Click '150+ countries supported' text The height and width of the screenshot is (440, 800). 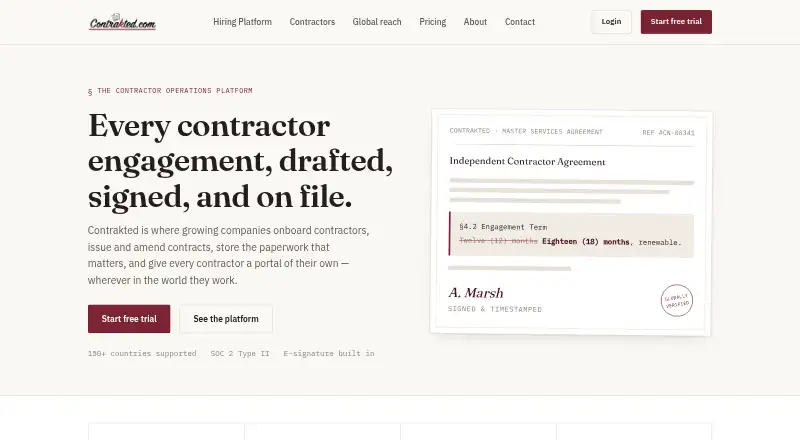142,353
